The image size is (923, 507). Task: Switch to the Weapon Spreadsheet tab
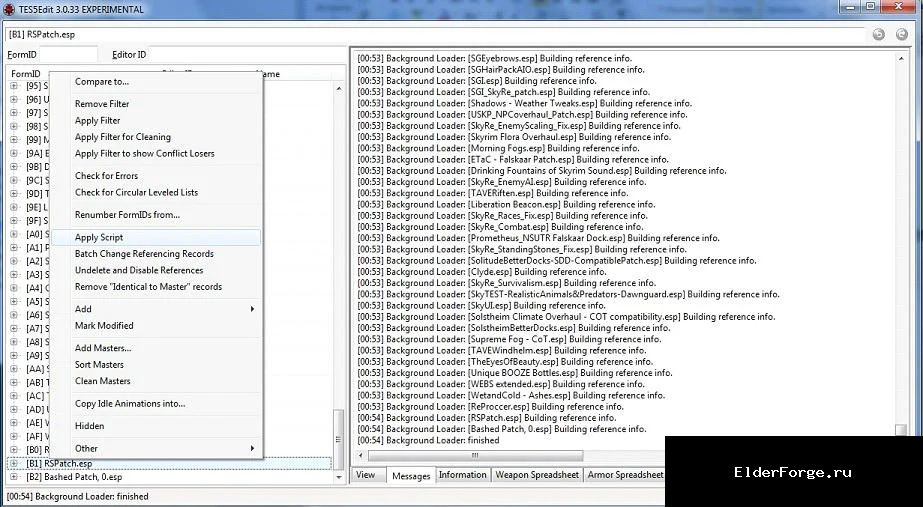[x=537, y=475]
